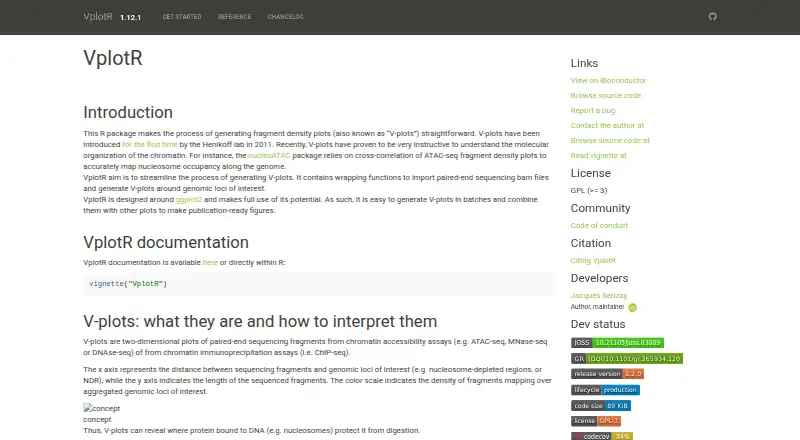This screenshot has width=800, height=440.
Task: Click the release version 1.2.0 badge
Action: click(607, 374)
